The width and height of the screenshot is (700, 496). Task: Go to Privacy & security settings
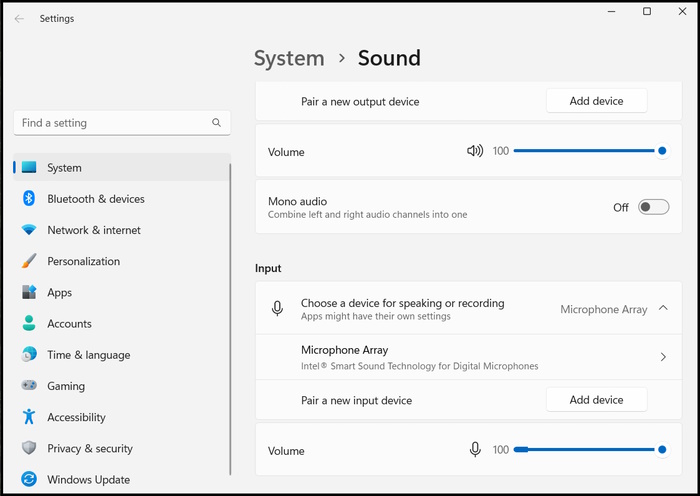pos(90,449)
